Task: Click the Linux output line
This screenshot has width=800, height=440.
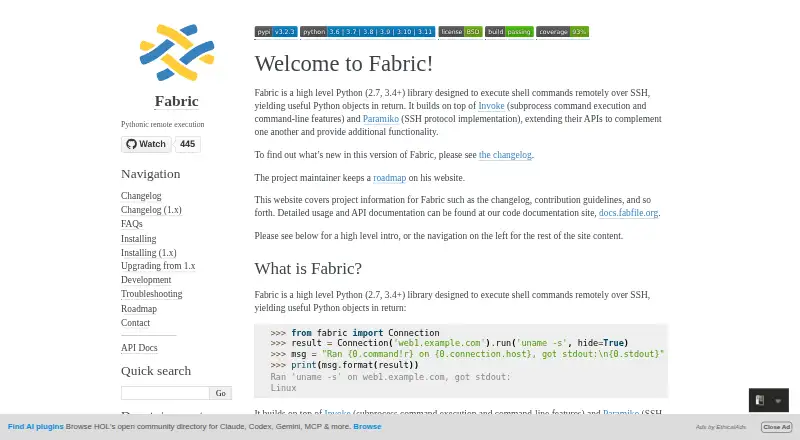Action: 283,388
